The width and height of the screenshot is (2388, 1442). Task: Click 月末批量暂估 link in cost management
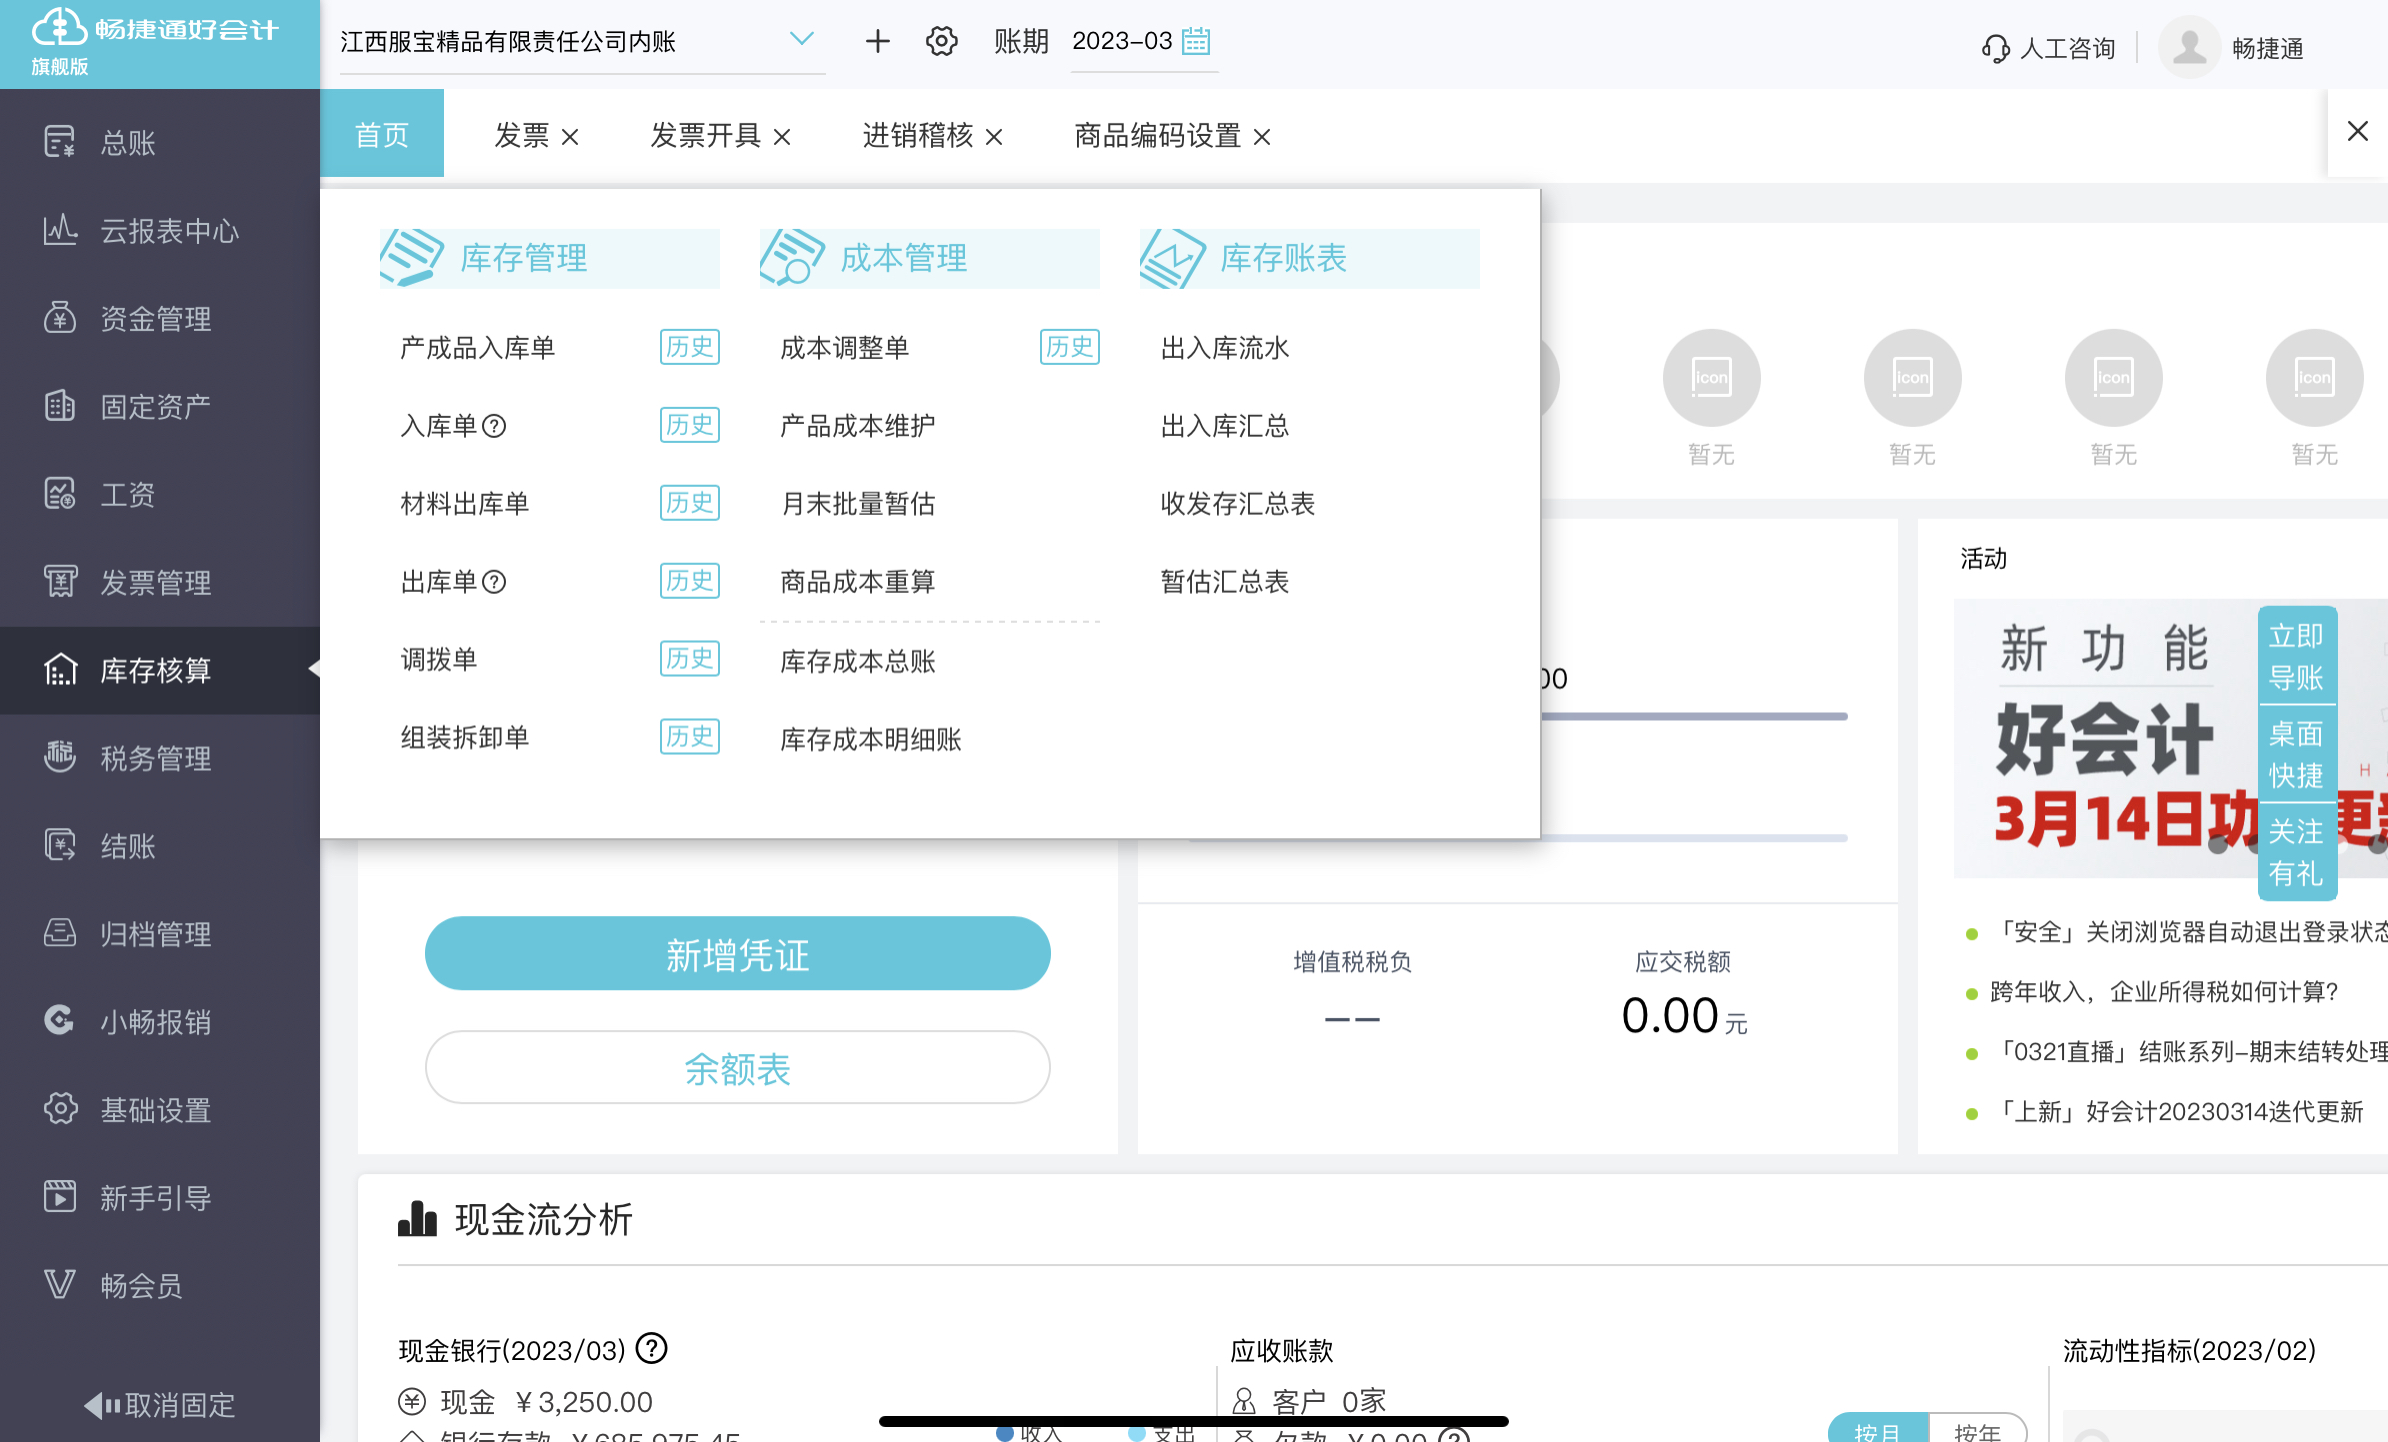(x=858, y=503)
